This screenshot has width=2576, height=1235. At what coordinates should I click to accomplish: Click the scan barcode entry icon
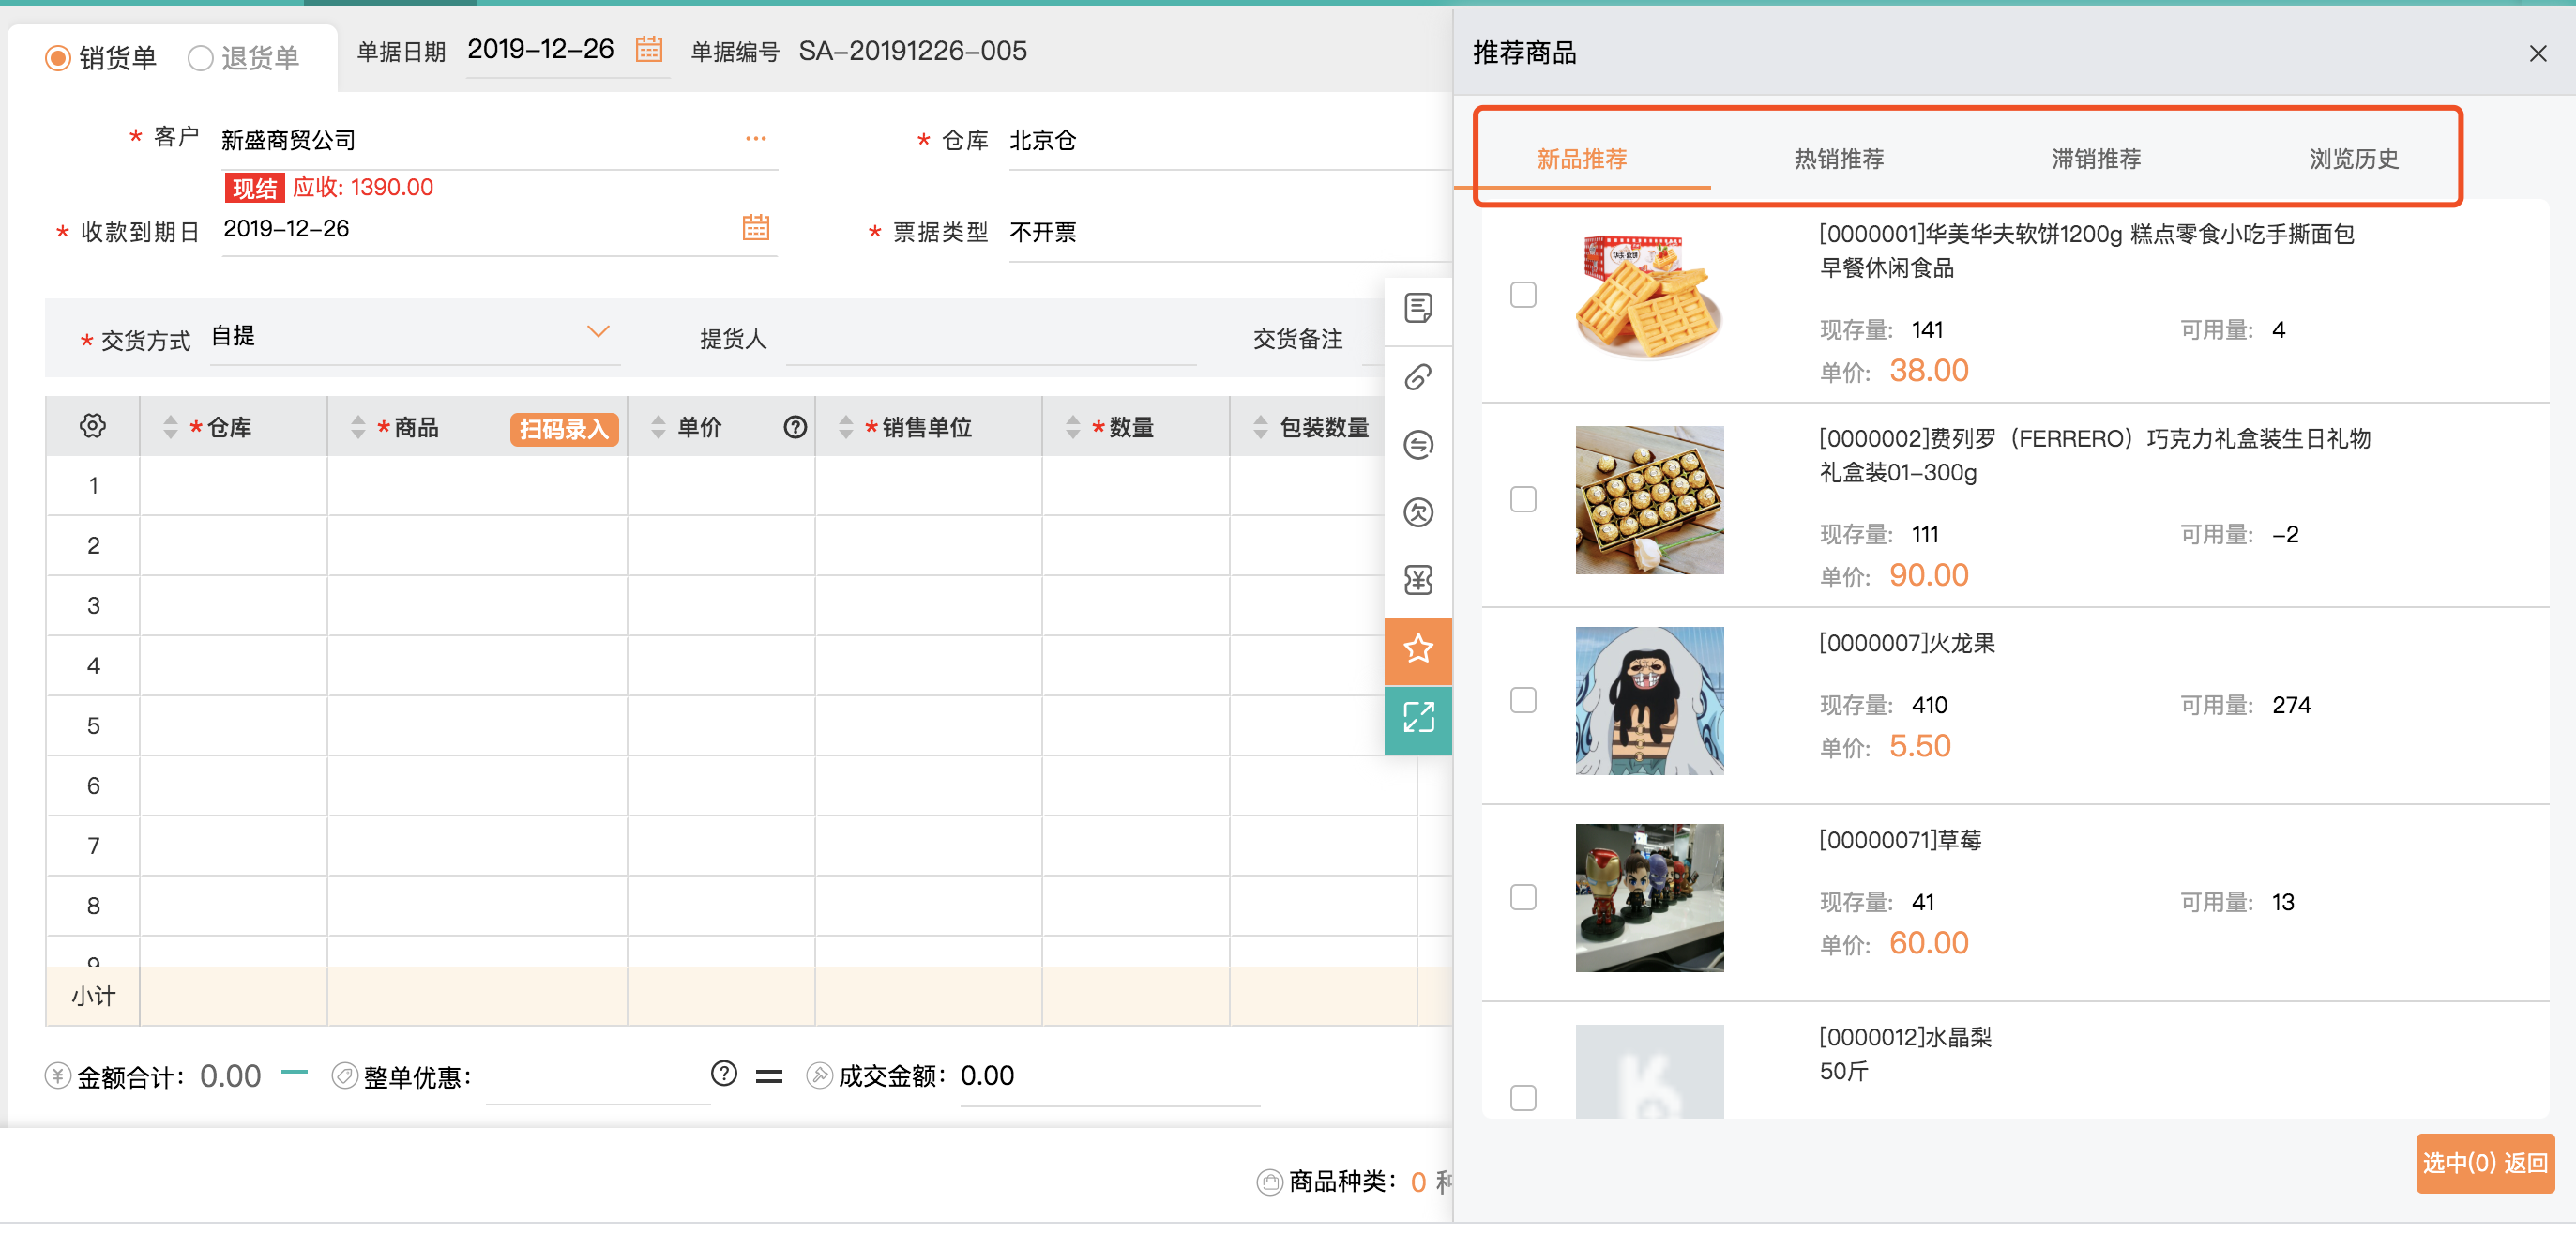click(564, 431)
